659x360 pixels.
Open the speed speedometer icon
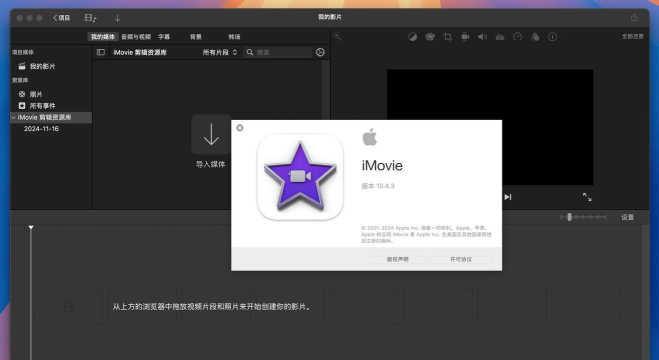pos(517,37)
